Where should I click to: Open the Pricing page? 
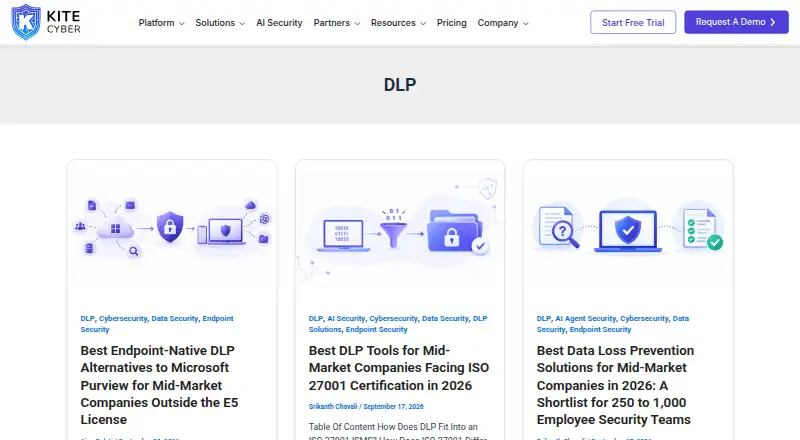(x=452, y=23)
